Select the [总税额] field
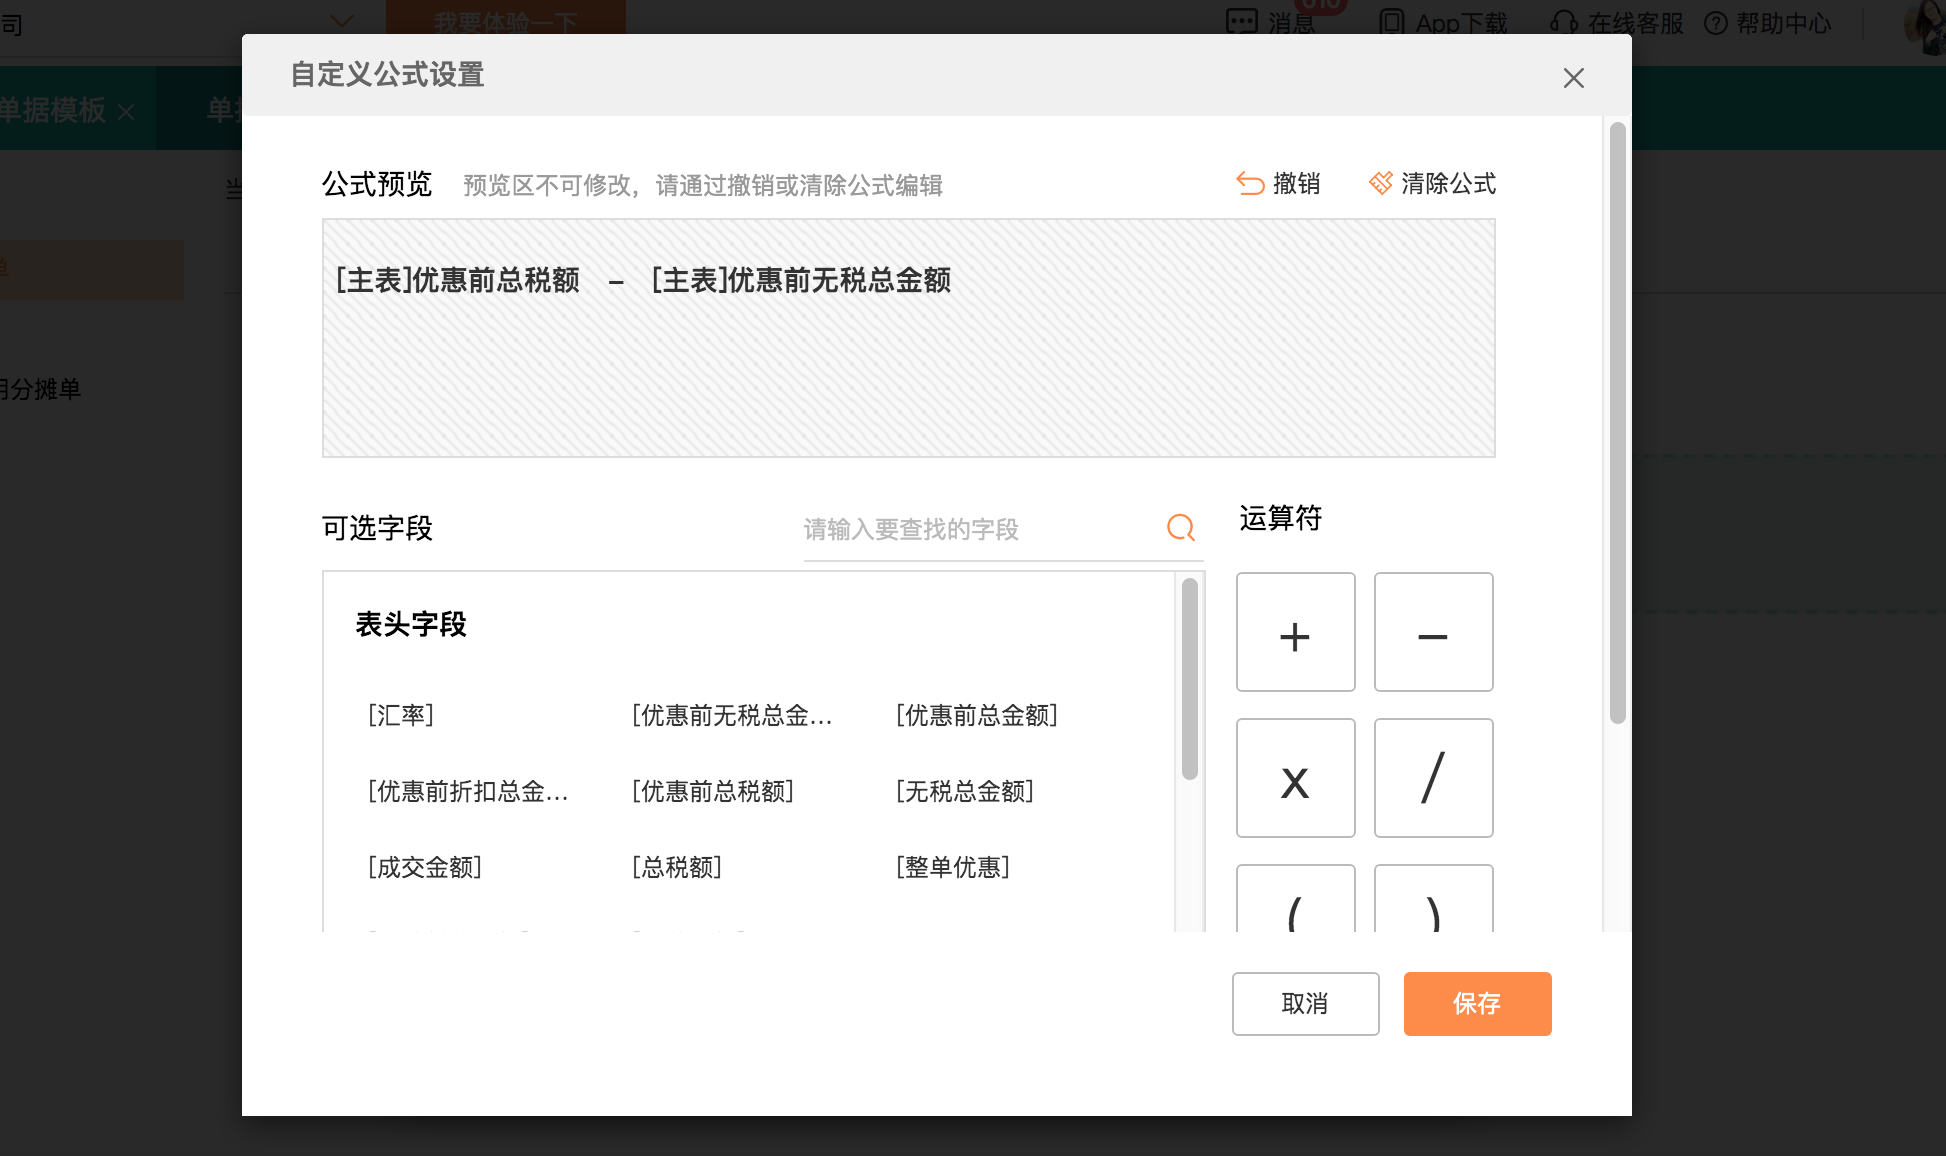 (x=677, y=867)
